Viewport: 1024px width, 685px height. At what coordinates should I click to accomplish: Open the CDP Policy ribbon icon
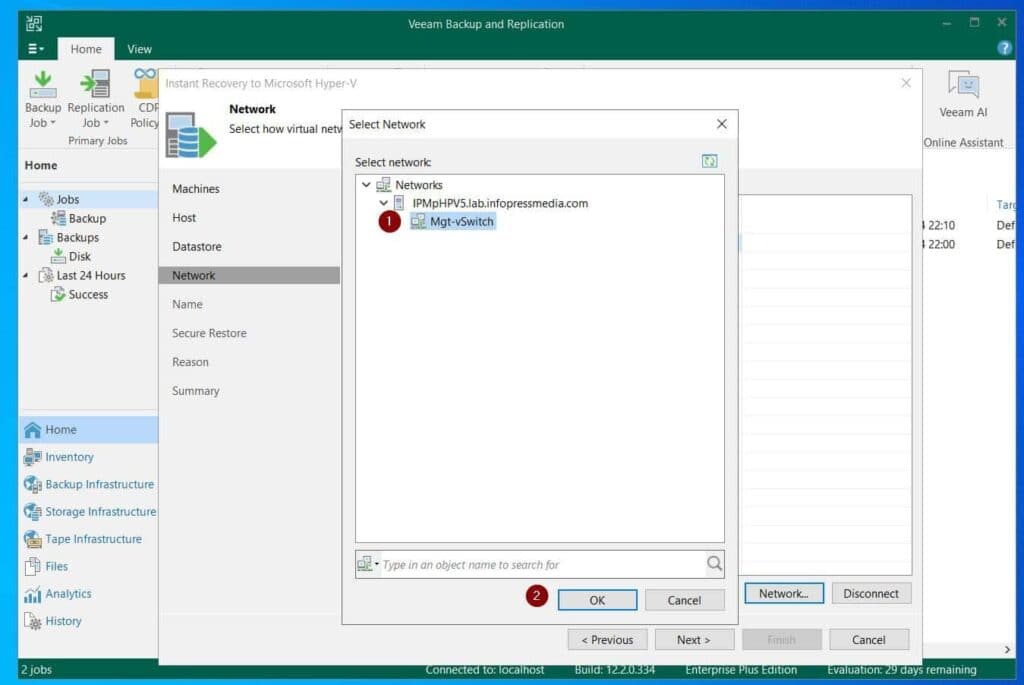pyautogui.click(x=145, y=99)
